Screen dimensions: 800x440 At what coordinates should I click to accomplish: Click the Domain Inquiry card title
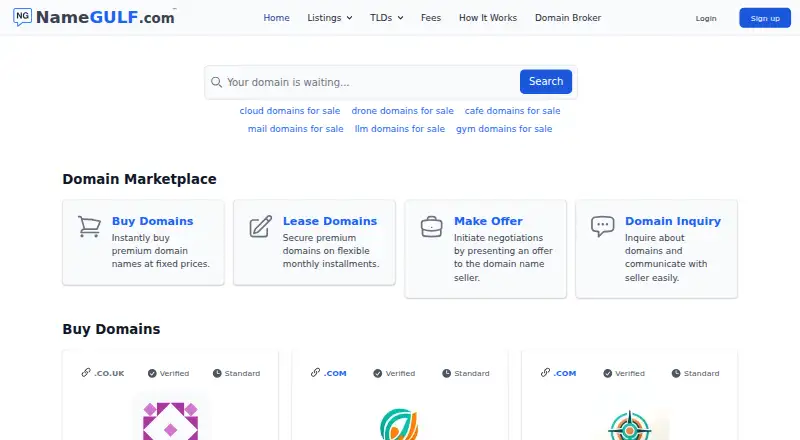673,221
